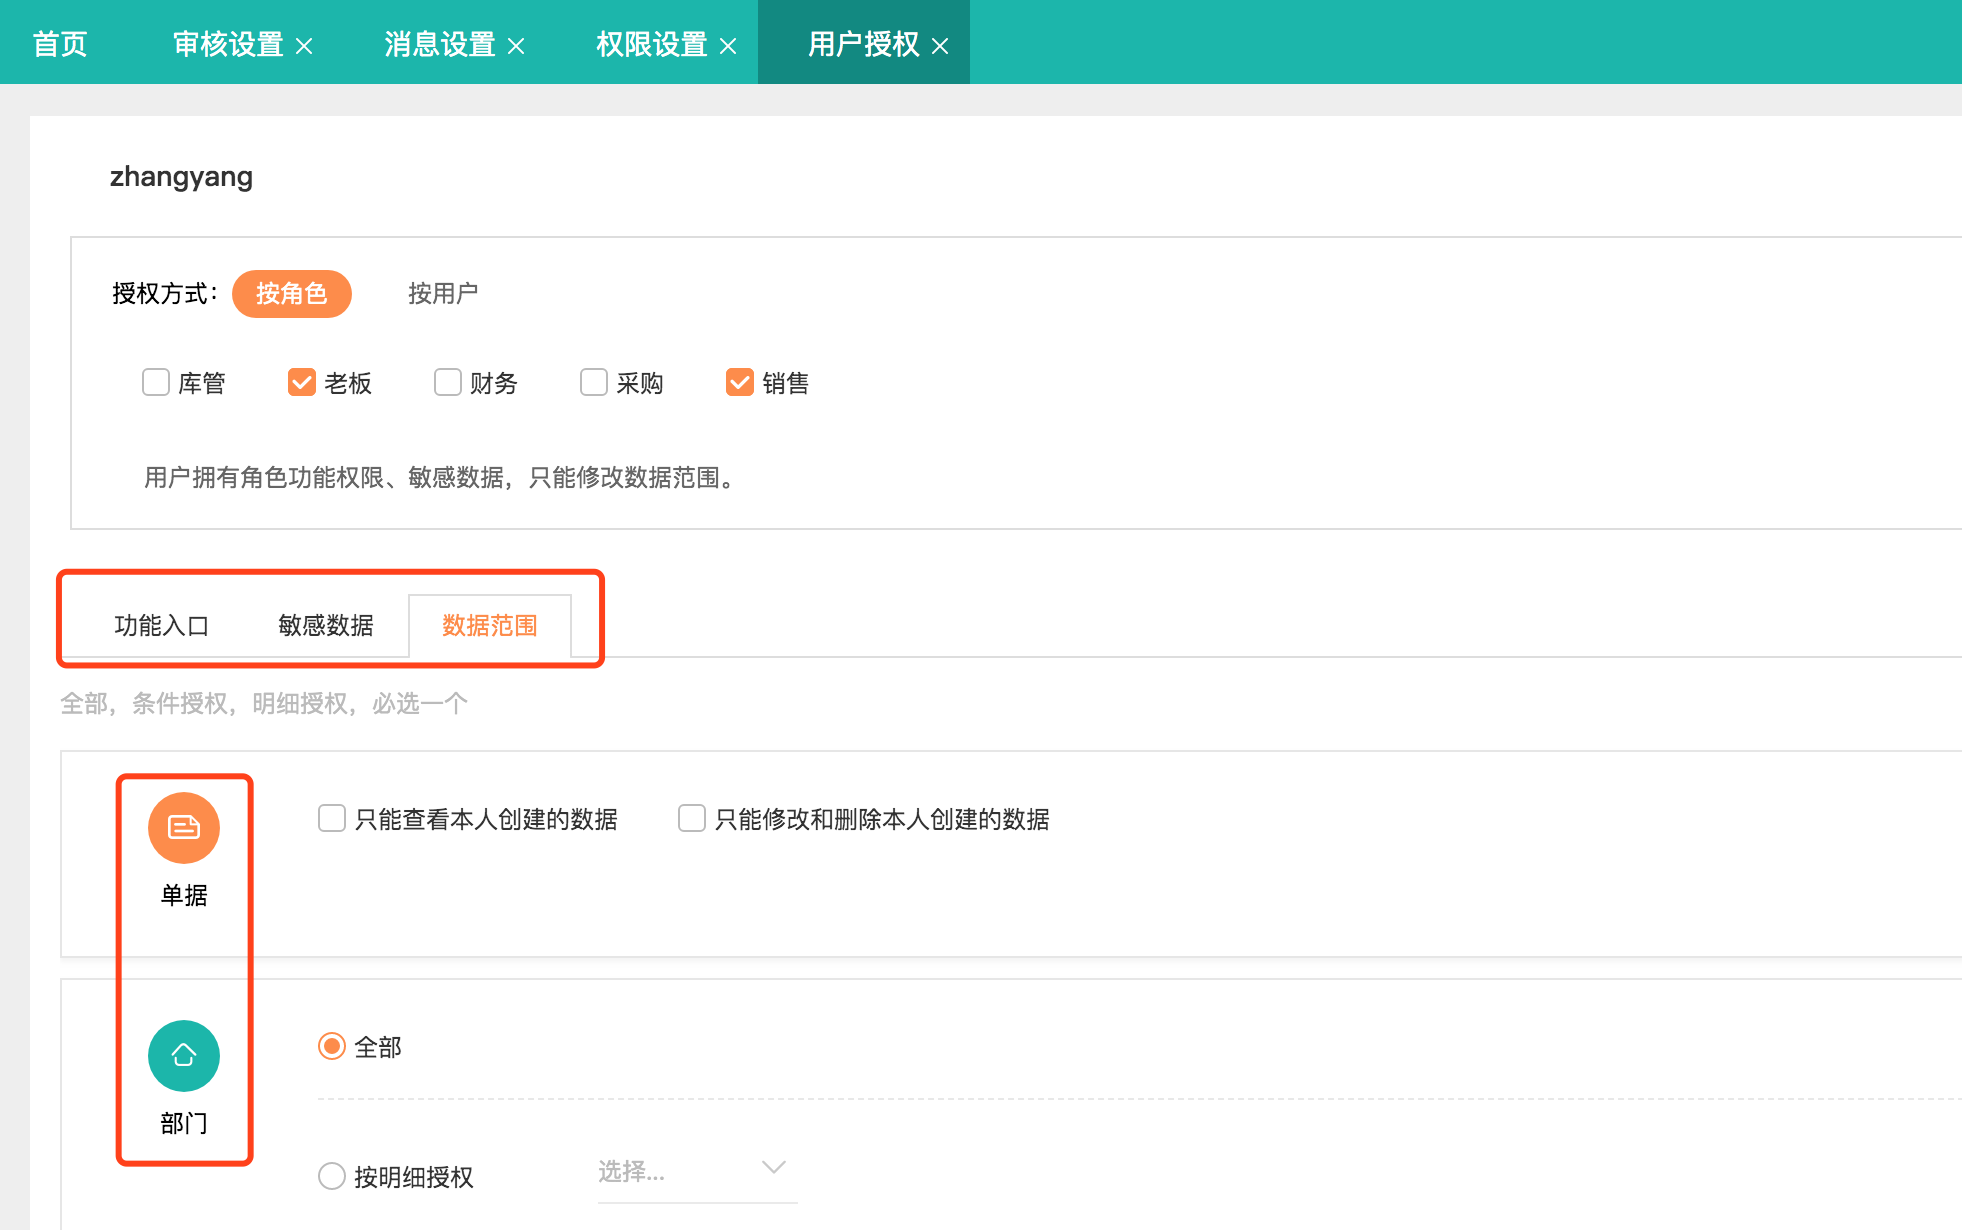The height and width of the screenshot is (1230, 1962).
Task: Enable 只能查看本人创建的数据 checkbox
Action: click(x=330, y=818)
